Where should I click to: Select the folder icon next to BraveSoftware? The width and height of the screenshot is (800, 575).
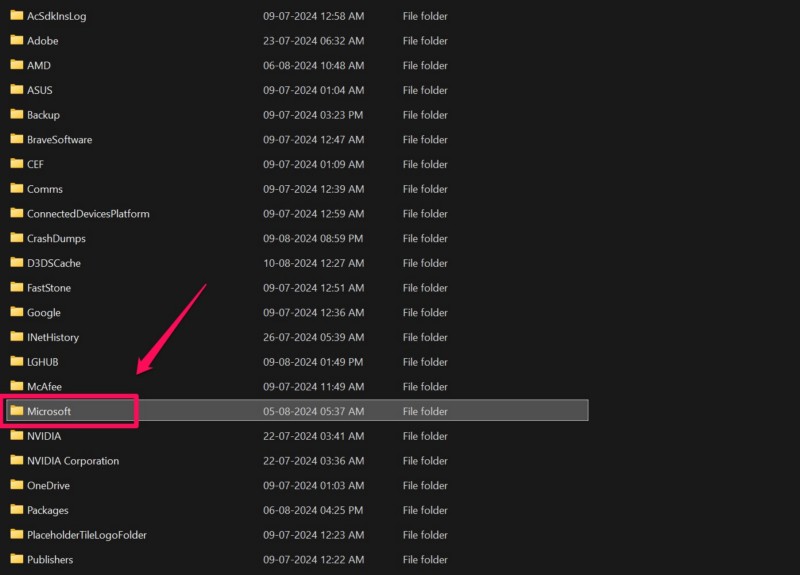coord(17,139)
